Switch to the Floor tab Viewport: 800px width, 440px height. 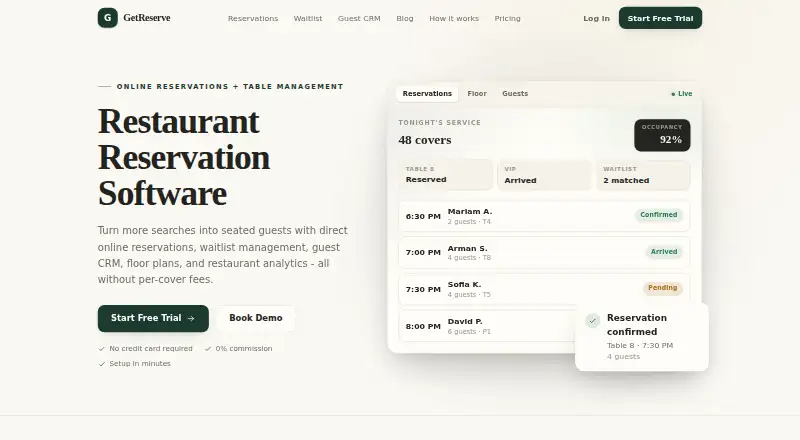click(477, 93)
